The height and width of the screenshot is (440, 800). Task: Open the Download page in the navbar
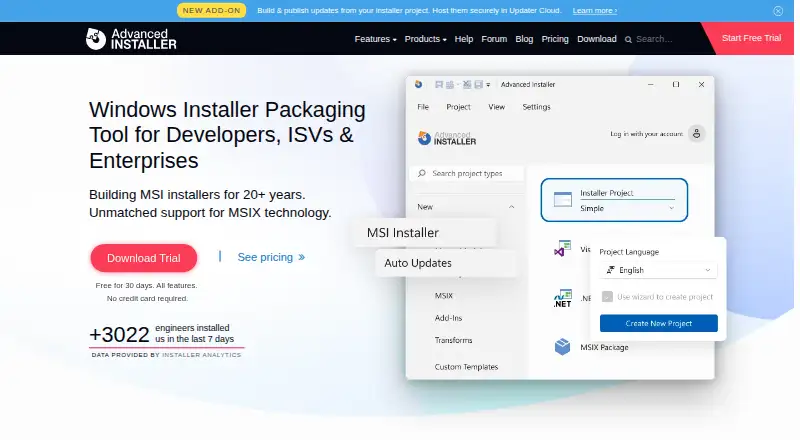click(596, 39)
